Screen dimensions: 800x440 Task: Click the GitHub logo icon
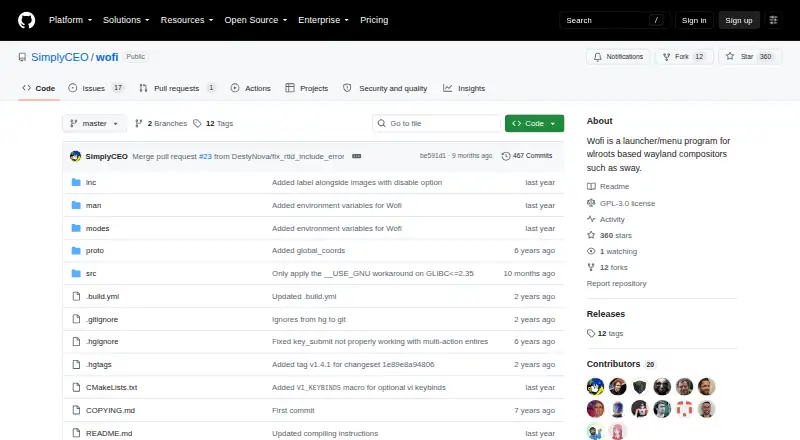pyautogui.click(x=27, y=20)
